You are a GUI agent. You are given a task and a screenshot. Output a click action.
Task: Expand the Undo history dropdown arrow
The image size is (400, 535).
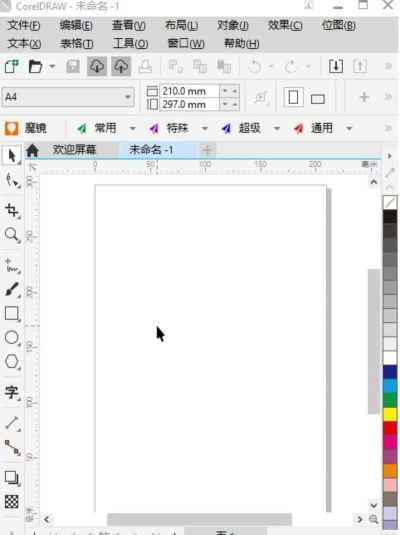click(271, 66)
